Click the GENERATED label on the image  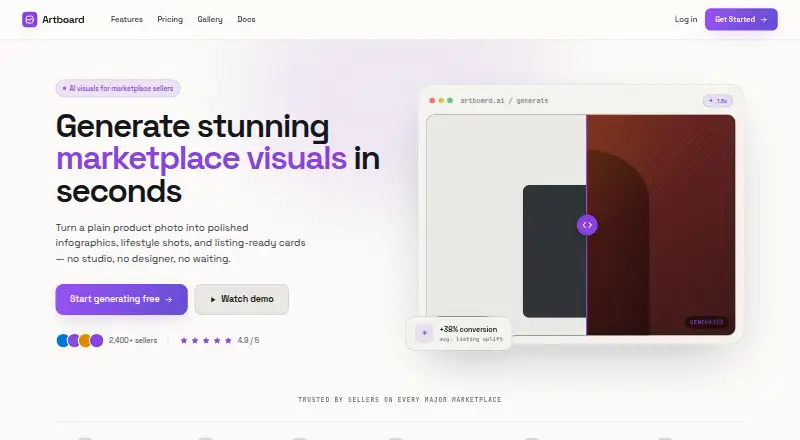(707, 322)
